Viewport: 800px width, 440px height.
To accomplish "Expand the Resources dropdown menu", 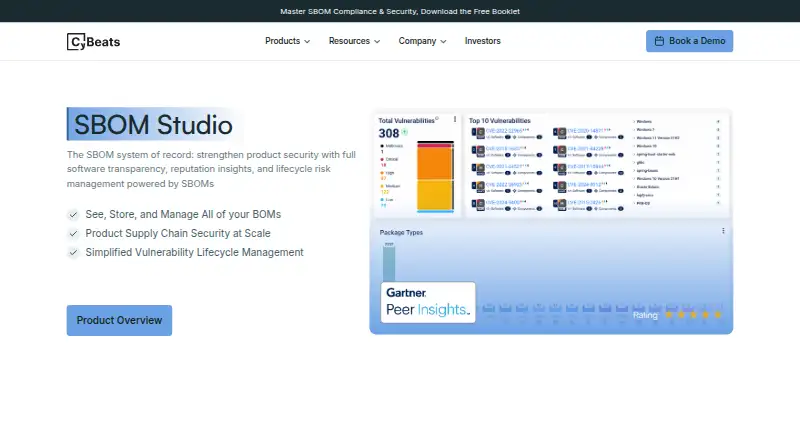I will click(354, 41).
